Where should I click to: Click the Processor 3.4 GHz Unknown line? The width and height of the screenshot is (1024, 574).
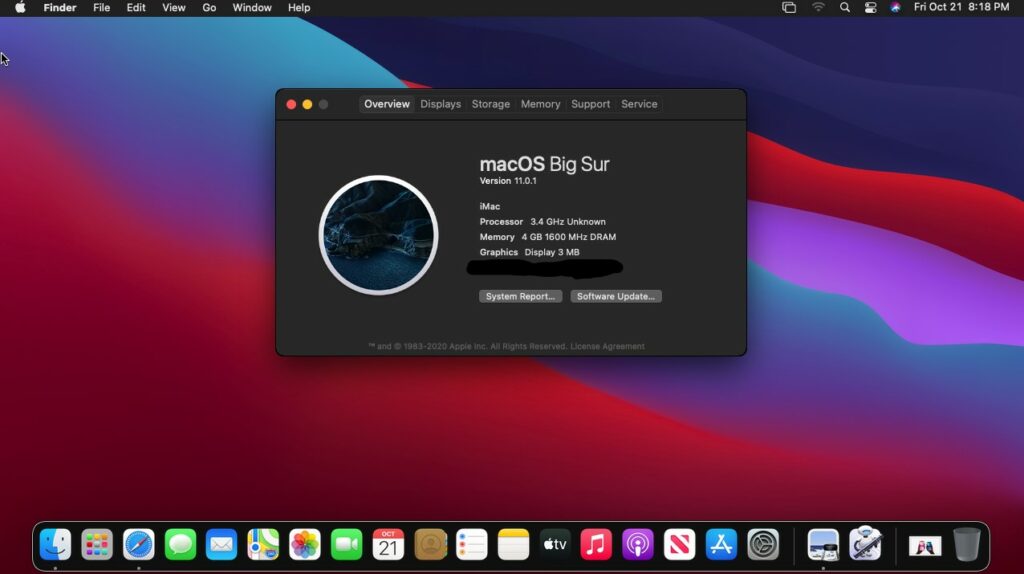point(543,221)
